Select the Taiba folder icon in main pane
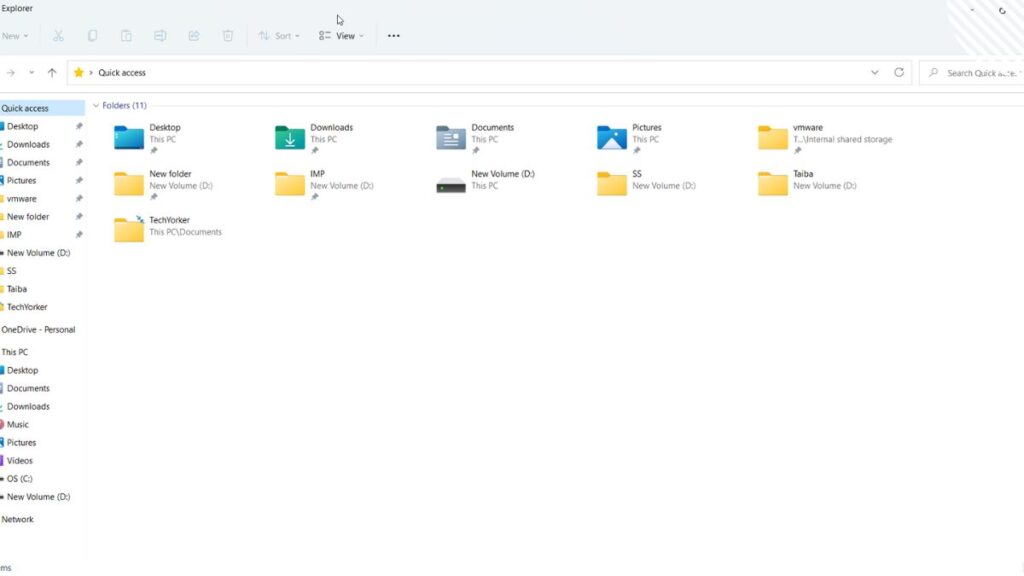The image size is (1024, 576). click(x=773, y=184)
